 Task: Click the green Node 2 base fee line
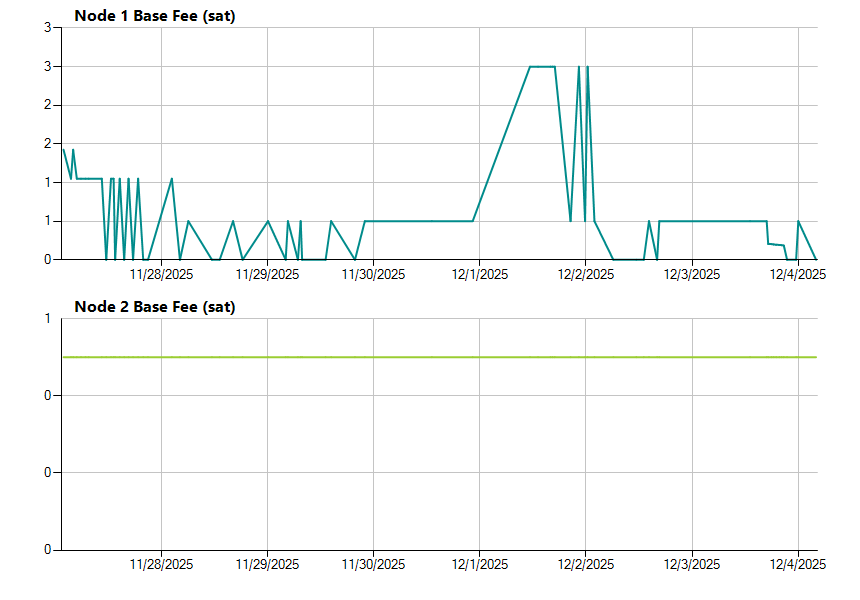click(x=440, y=357)
